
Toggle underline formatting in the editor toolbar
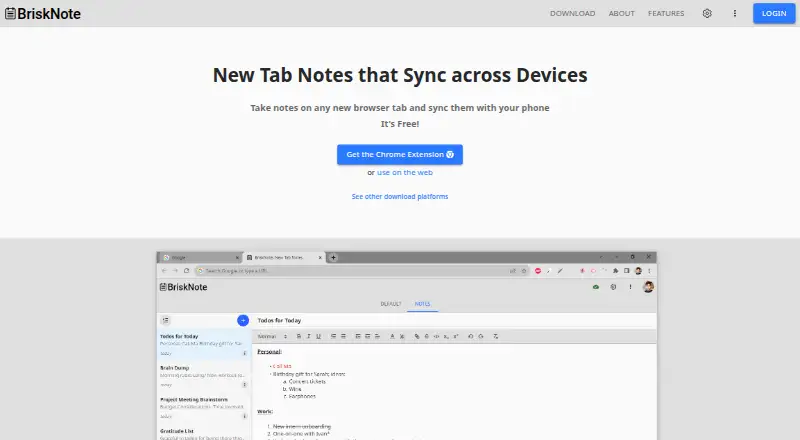318,336
